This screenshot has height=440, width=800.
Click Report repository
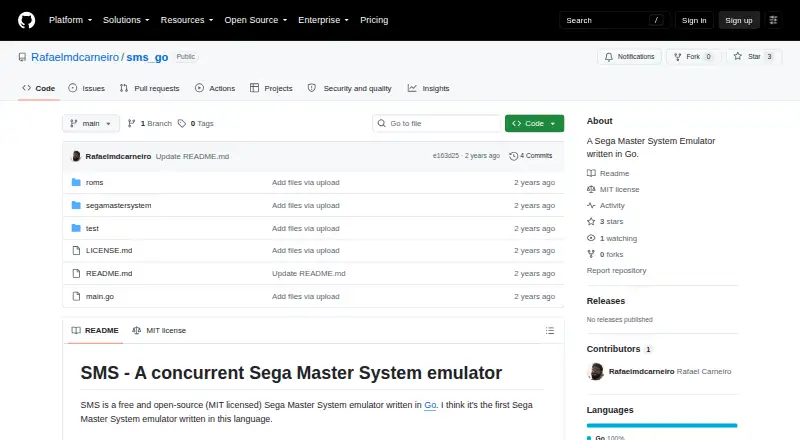pyautogui.click(x=616, y=271)
